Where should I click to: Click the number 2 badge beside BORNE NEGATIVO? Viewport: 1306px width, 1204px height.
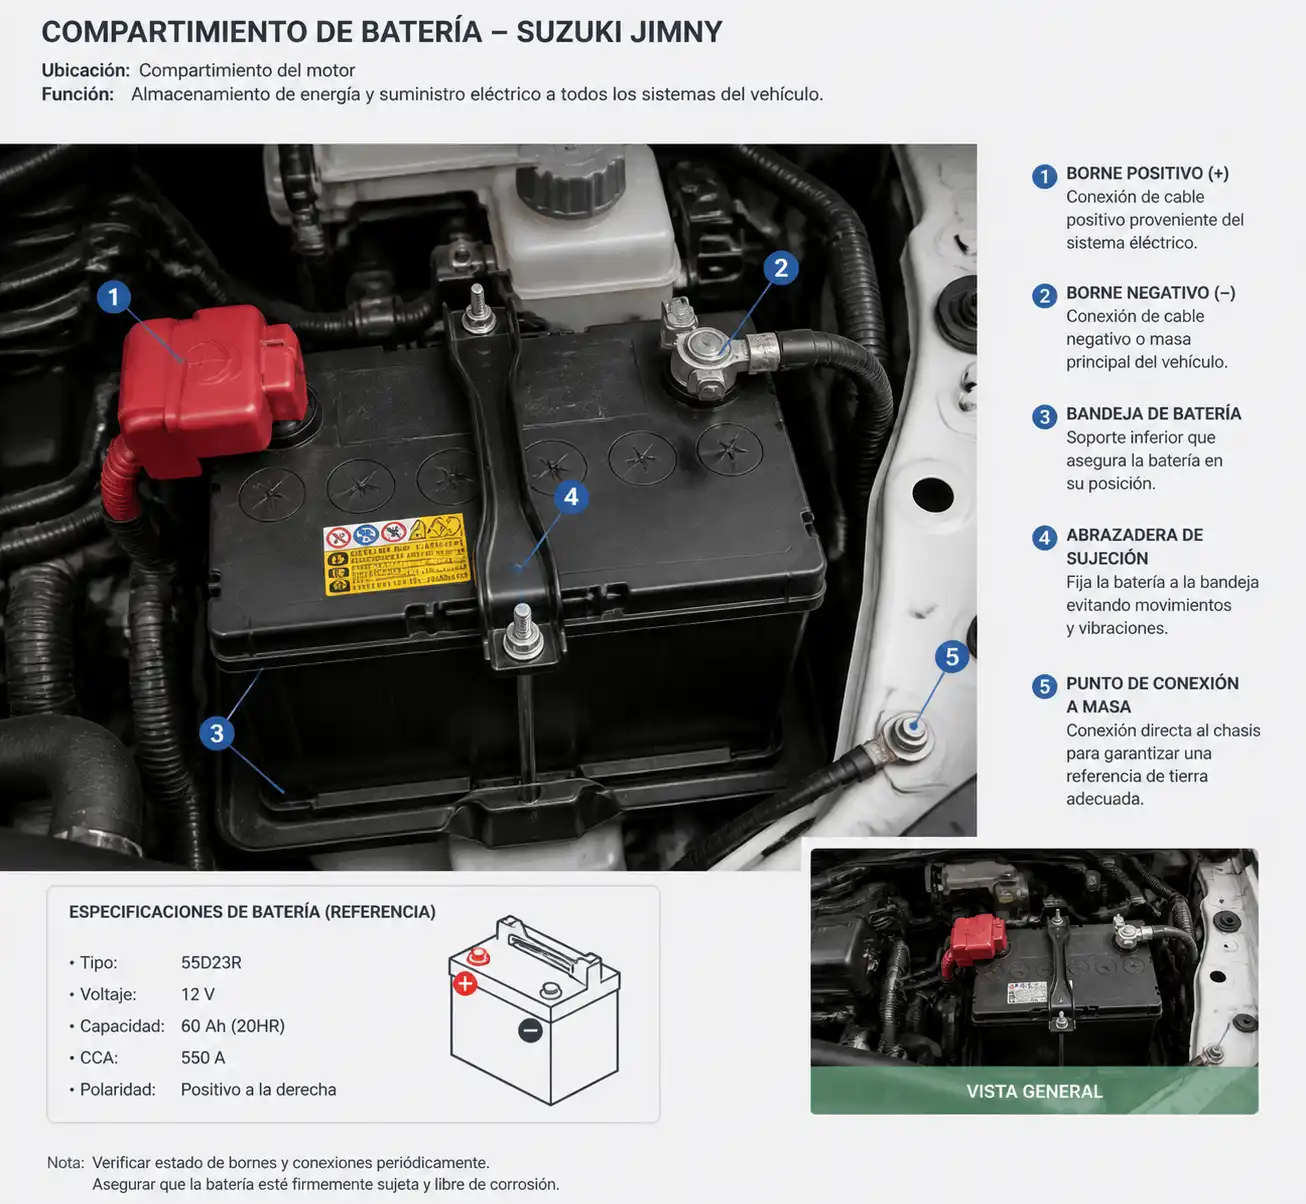coord(1044,296)
